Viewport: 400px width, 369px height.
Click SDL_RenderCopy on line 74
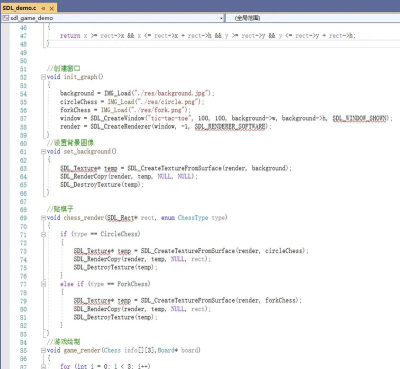click(97, 259)
